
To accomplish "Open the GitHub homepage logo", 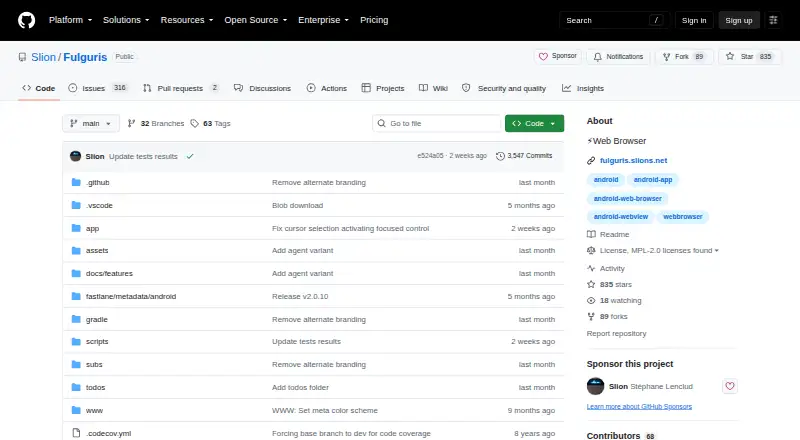I will pos(27,20).
